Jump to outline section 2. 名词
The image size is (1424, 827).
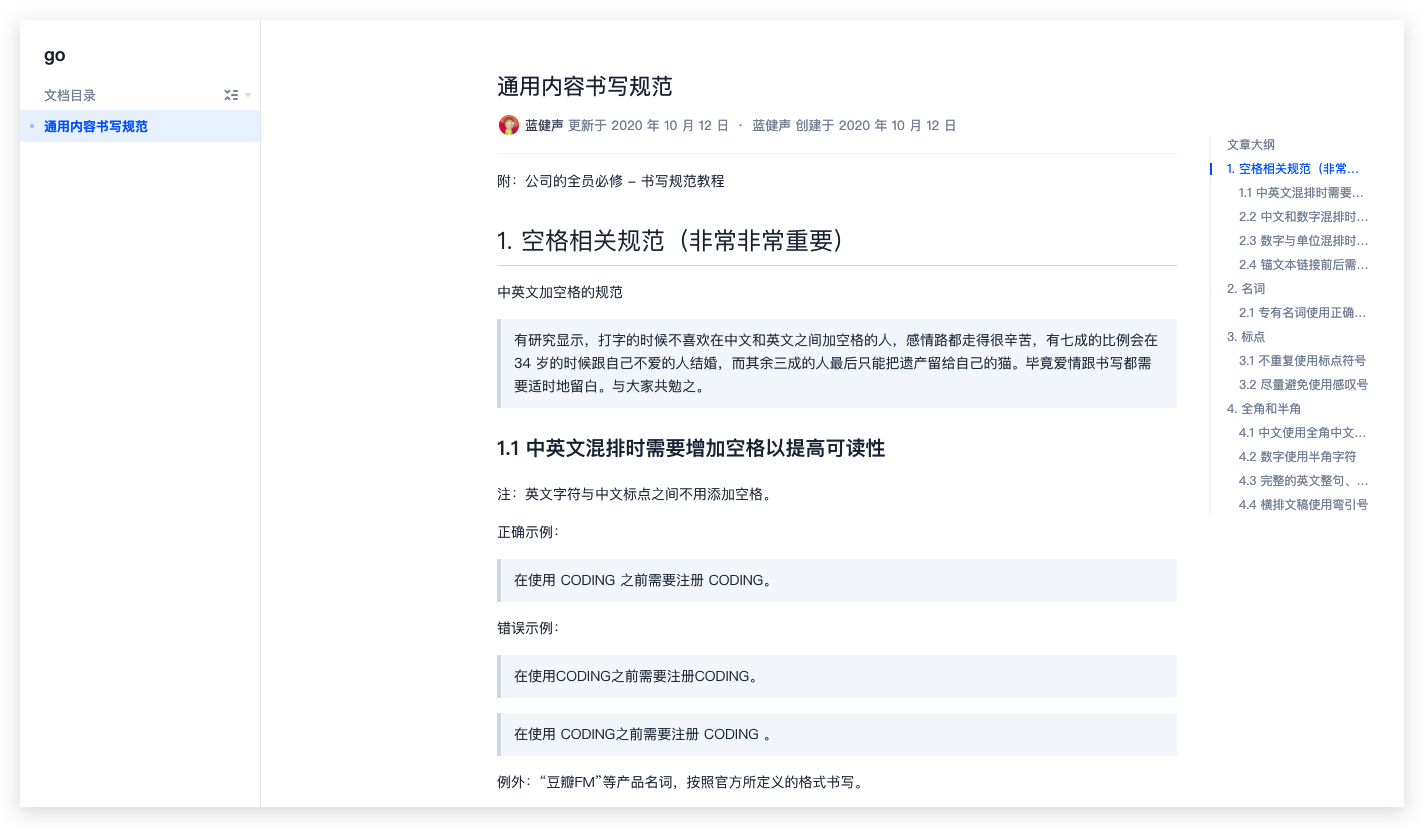click(1245, 289)
